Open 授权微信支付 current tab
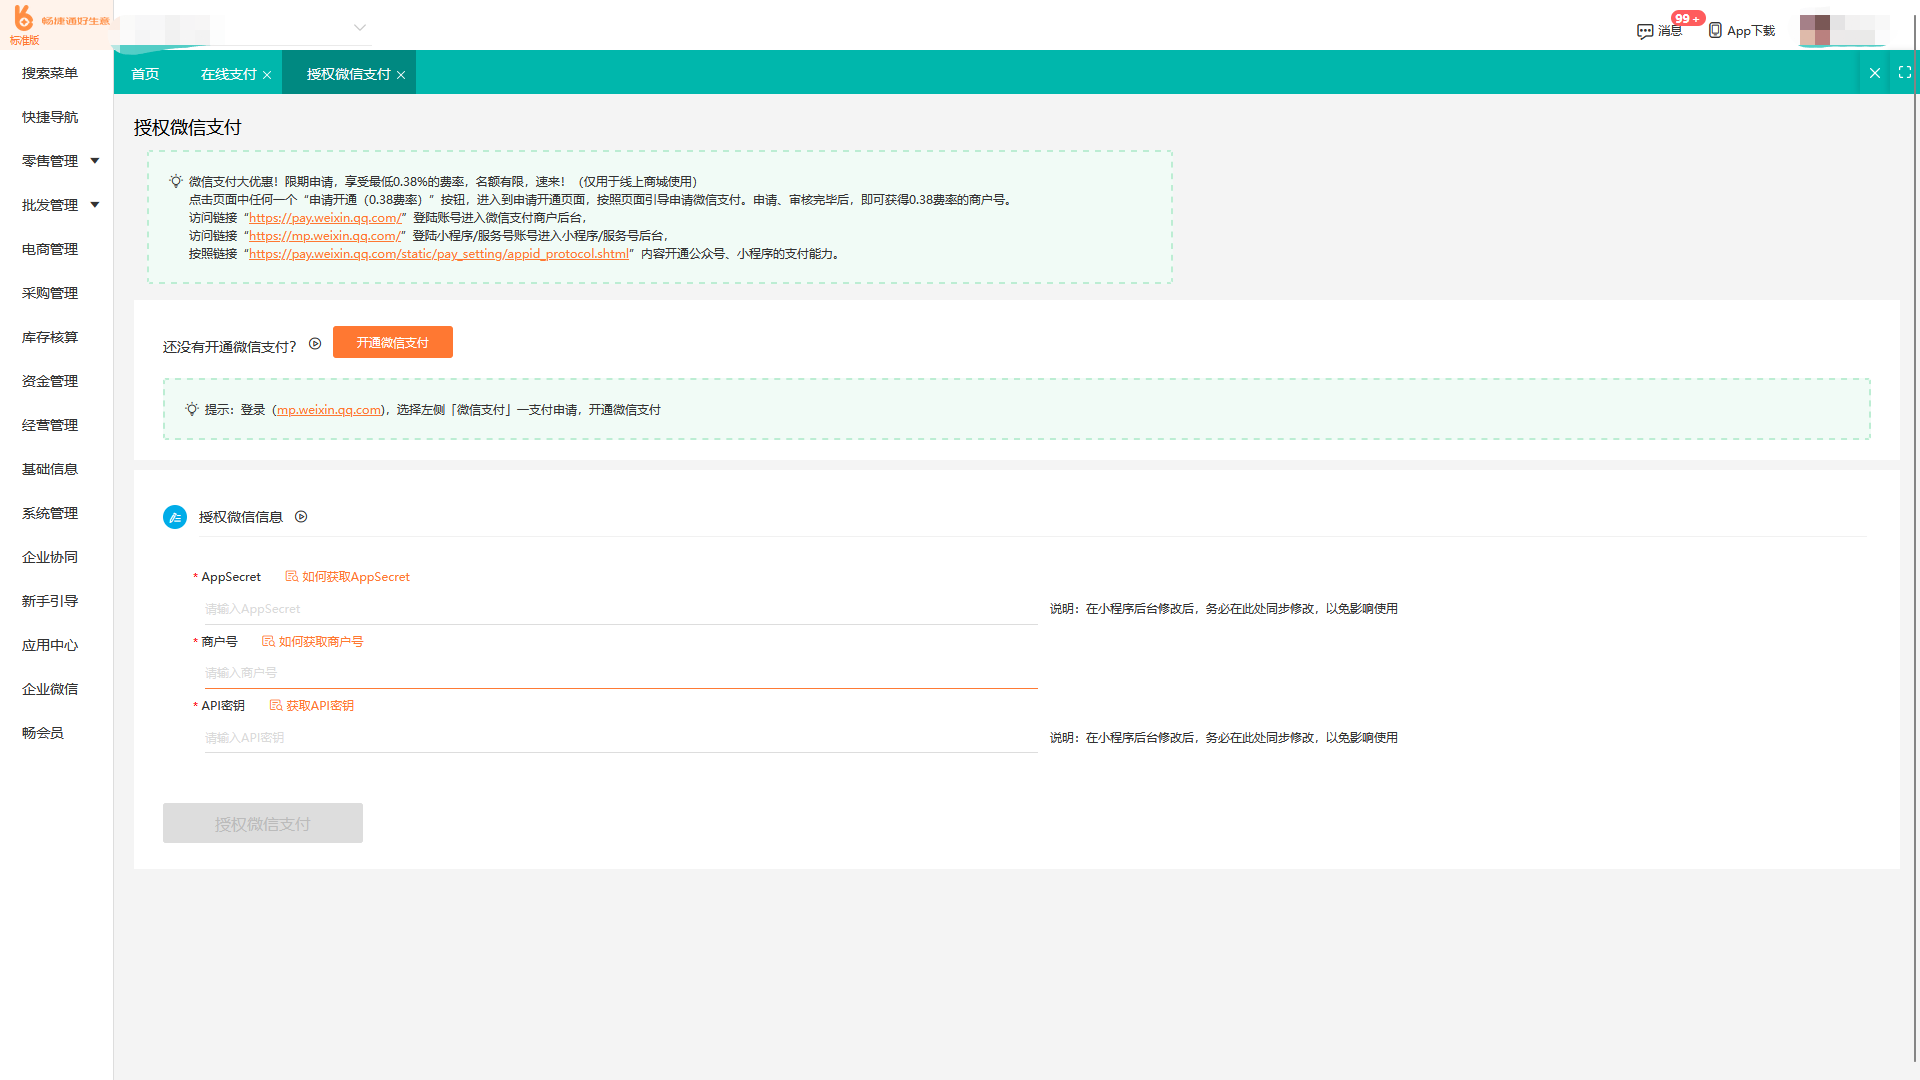Image resolution: width=1920 pixels, height=1080 pixels. (x=348, y=74)
